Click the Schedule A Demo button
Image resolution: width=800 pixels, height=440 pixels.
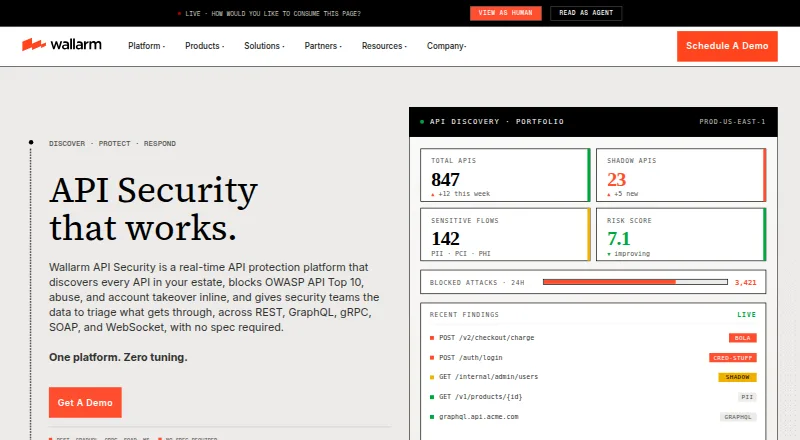727,46
